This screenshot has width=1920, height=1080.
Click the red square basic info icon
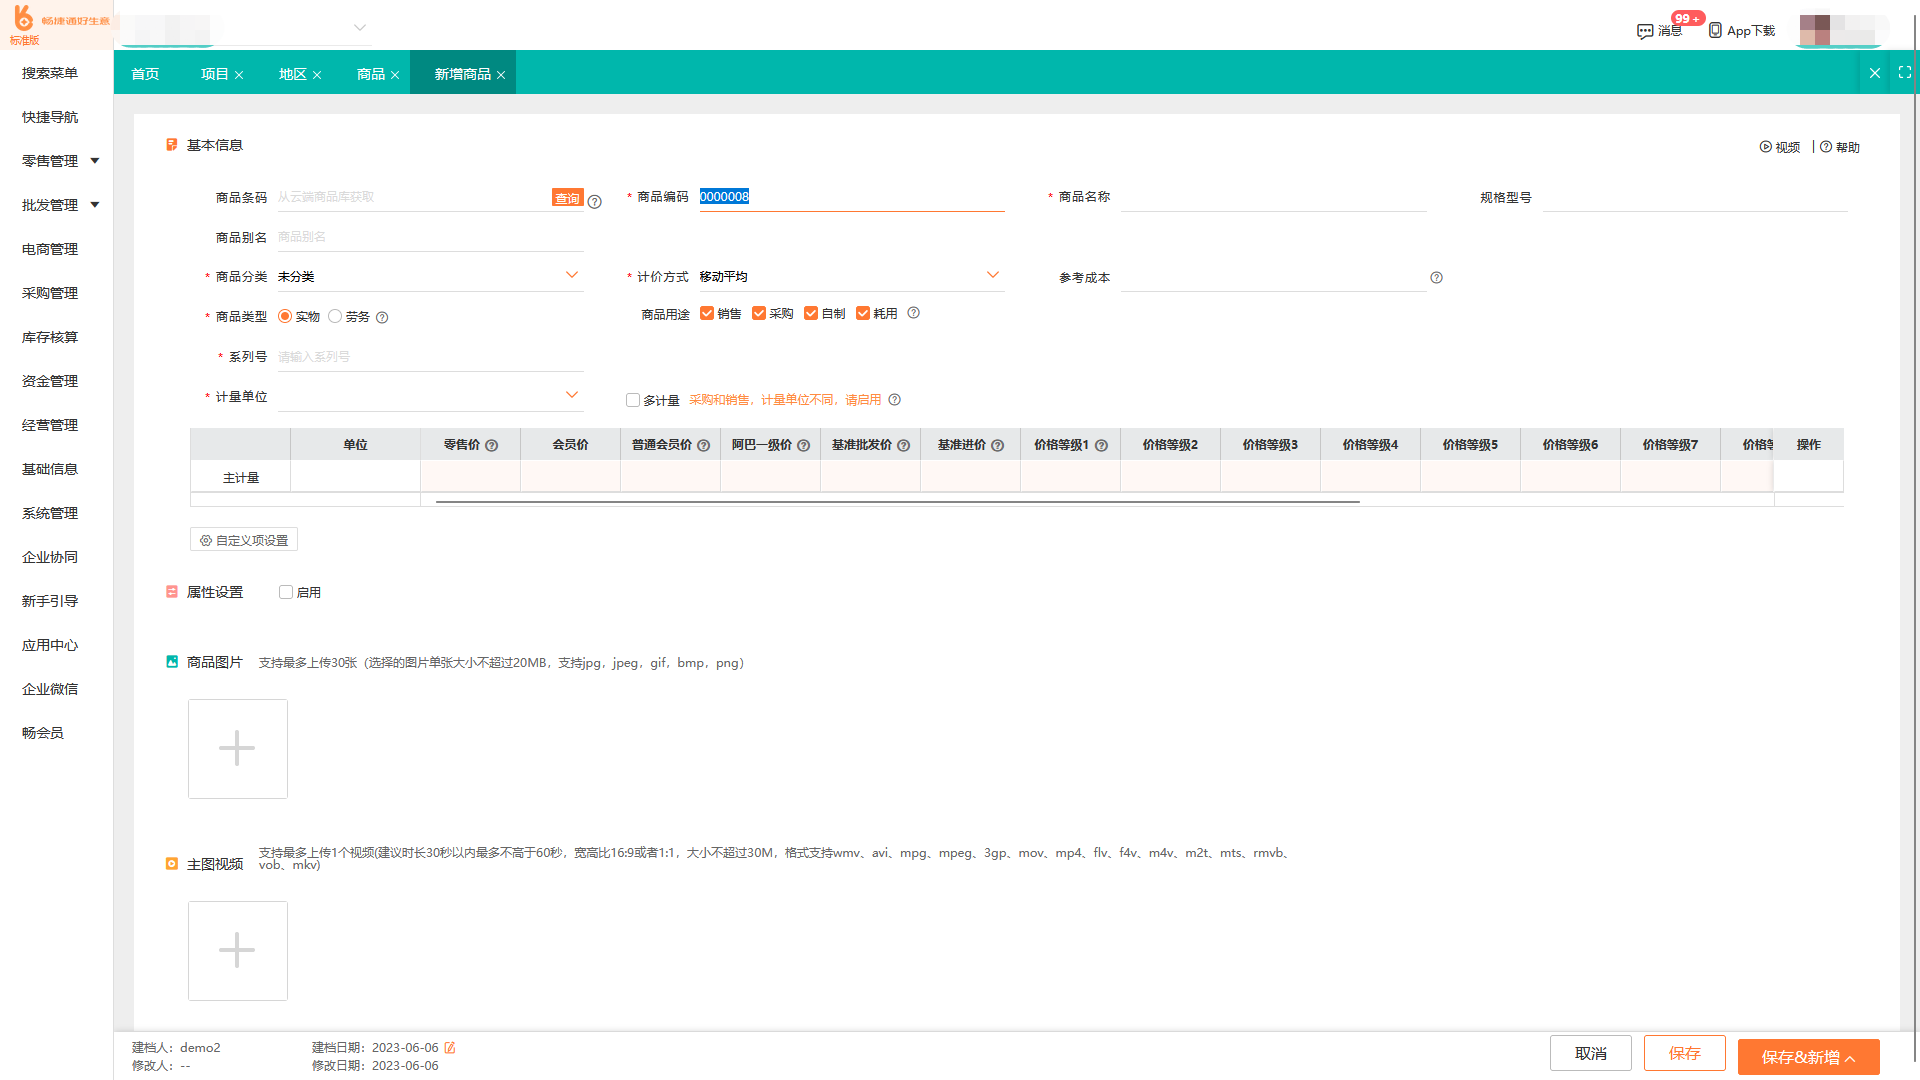pyautogui.click(x=173, y=145)
